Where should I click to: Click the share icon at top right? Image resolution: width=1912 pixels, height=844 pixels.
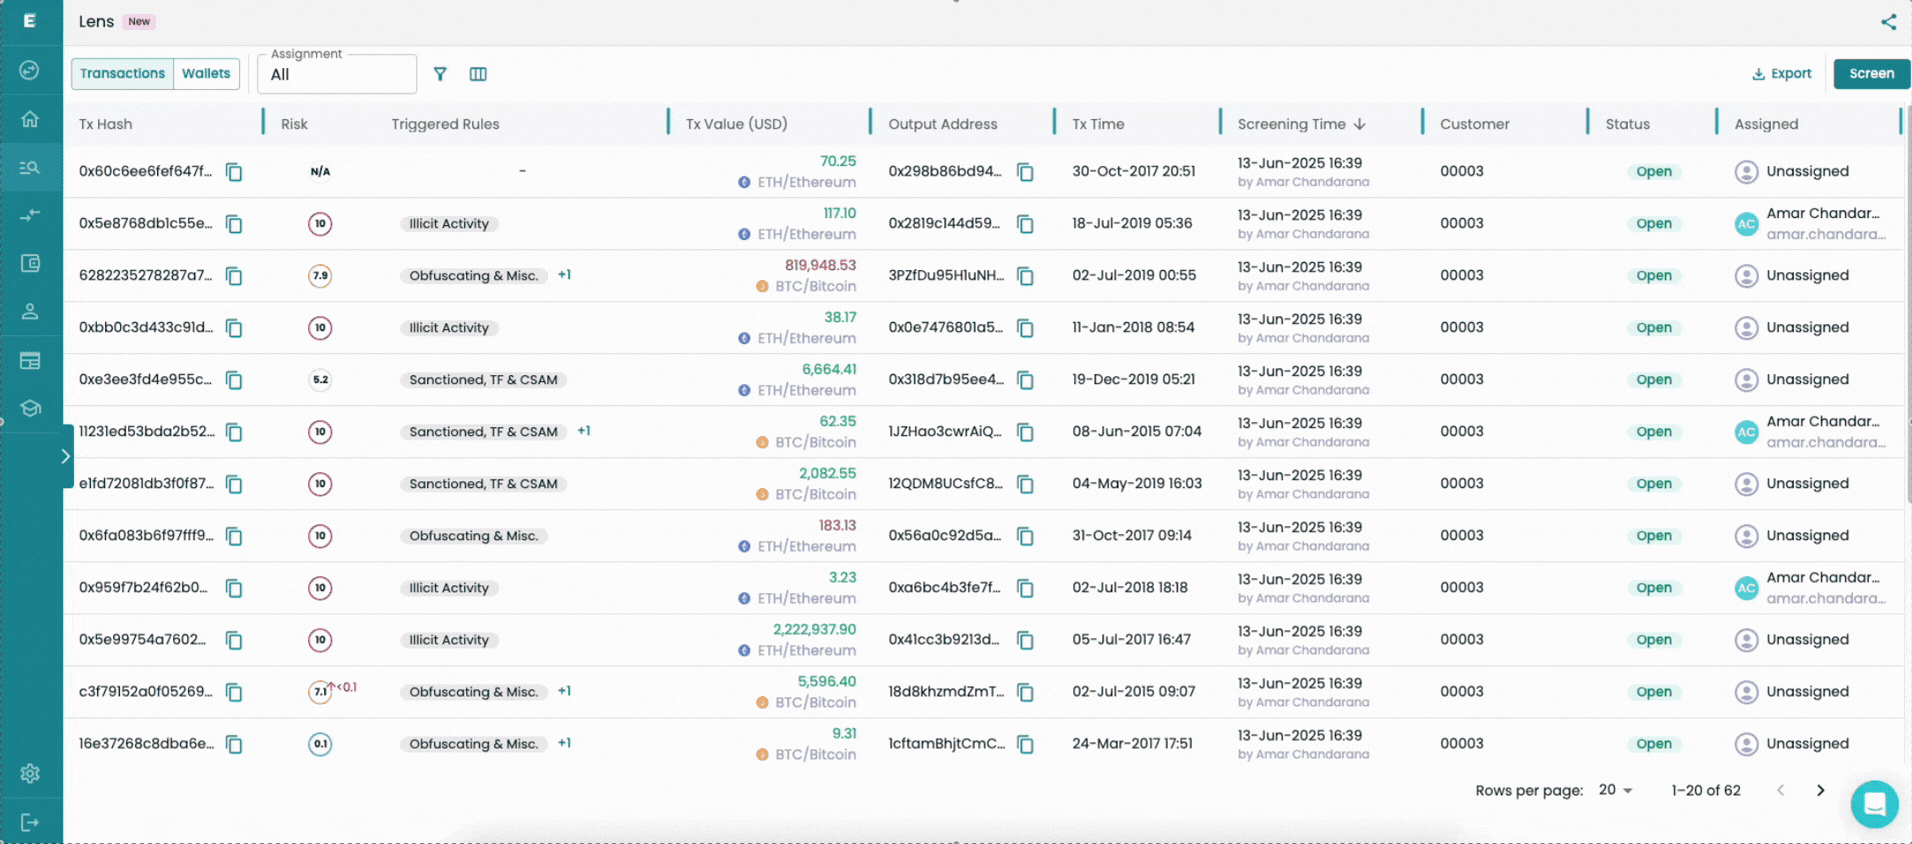point(1888,21)
